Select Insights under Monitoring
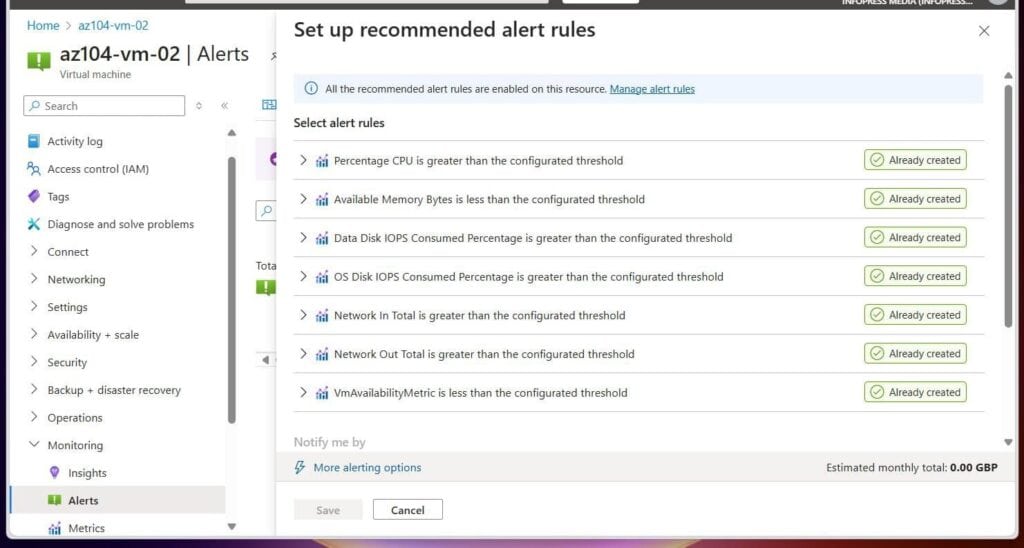The height and width of the screenshot is (548, 1024). [x=88, y=473]
